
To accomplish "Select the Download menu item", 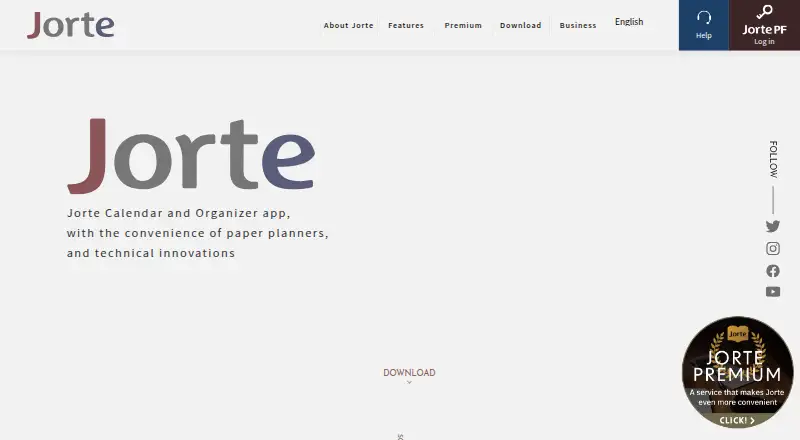I will coord(520,25).
